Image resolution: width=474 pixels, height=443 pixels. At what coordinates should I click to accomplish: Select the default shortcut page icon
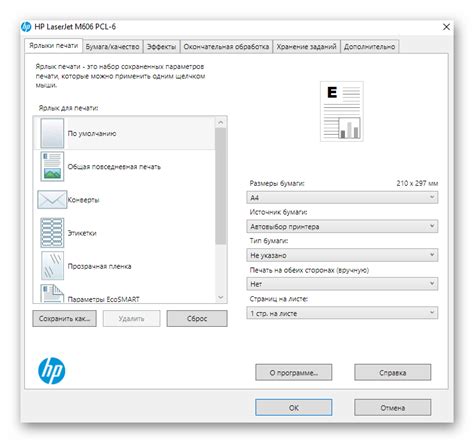[x=52, y=133]
